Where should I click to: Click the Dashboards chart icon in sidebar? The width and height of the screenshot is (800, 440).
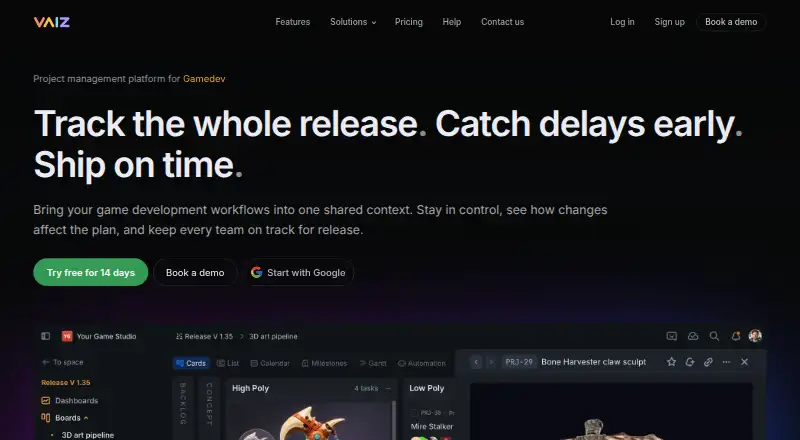[45, 401]
